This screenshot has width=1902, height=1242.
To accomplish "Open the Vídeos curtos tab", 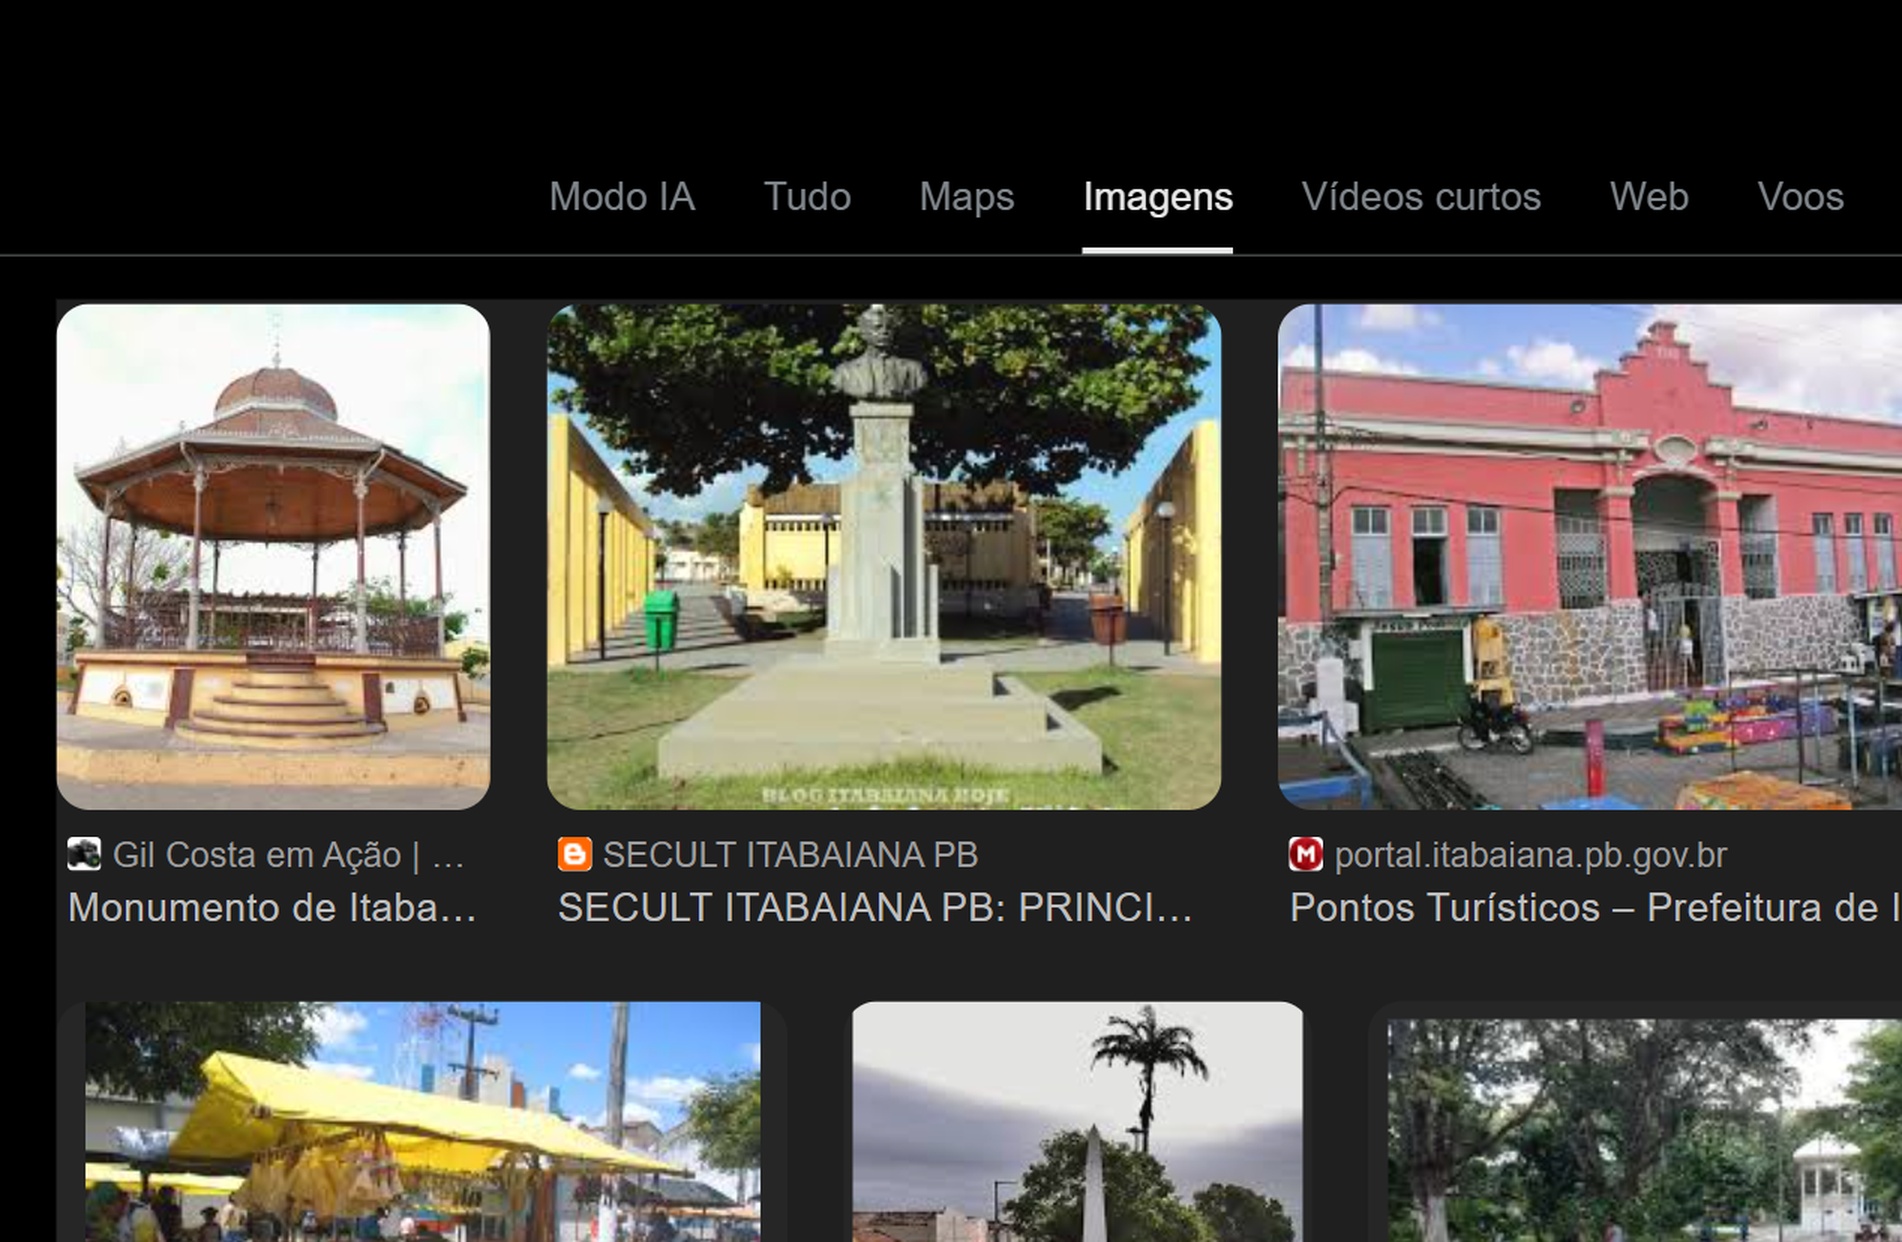I will tap(1420, 197).
